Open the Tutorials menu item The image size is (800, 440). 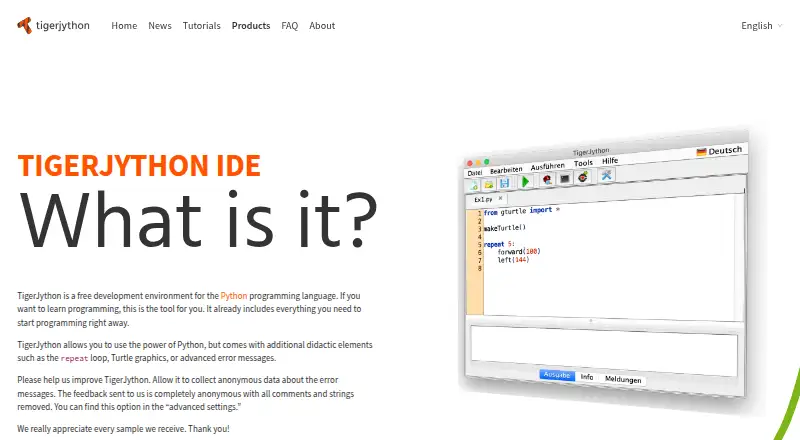(202, 26)
